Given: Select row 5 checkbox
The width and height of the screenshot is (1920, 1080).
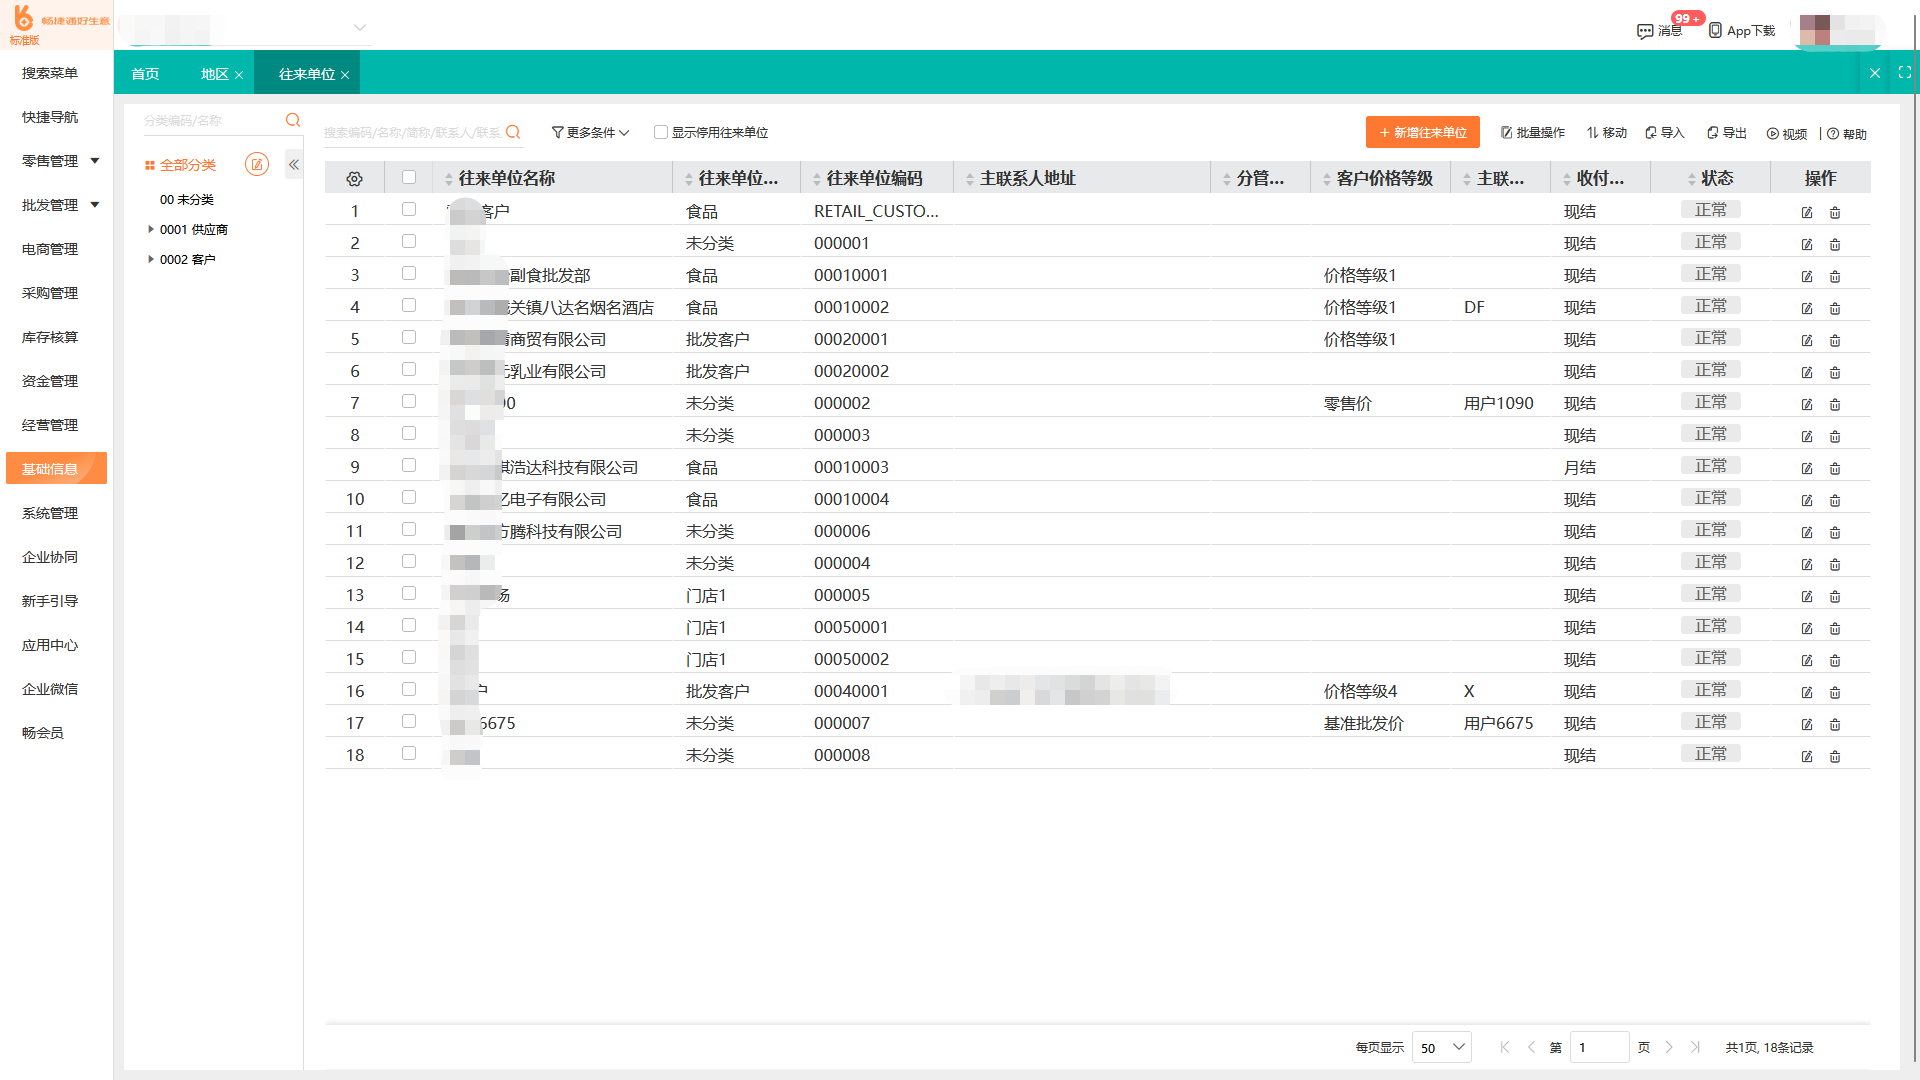Looking at the screenshot, I should click(411, 338).
